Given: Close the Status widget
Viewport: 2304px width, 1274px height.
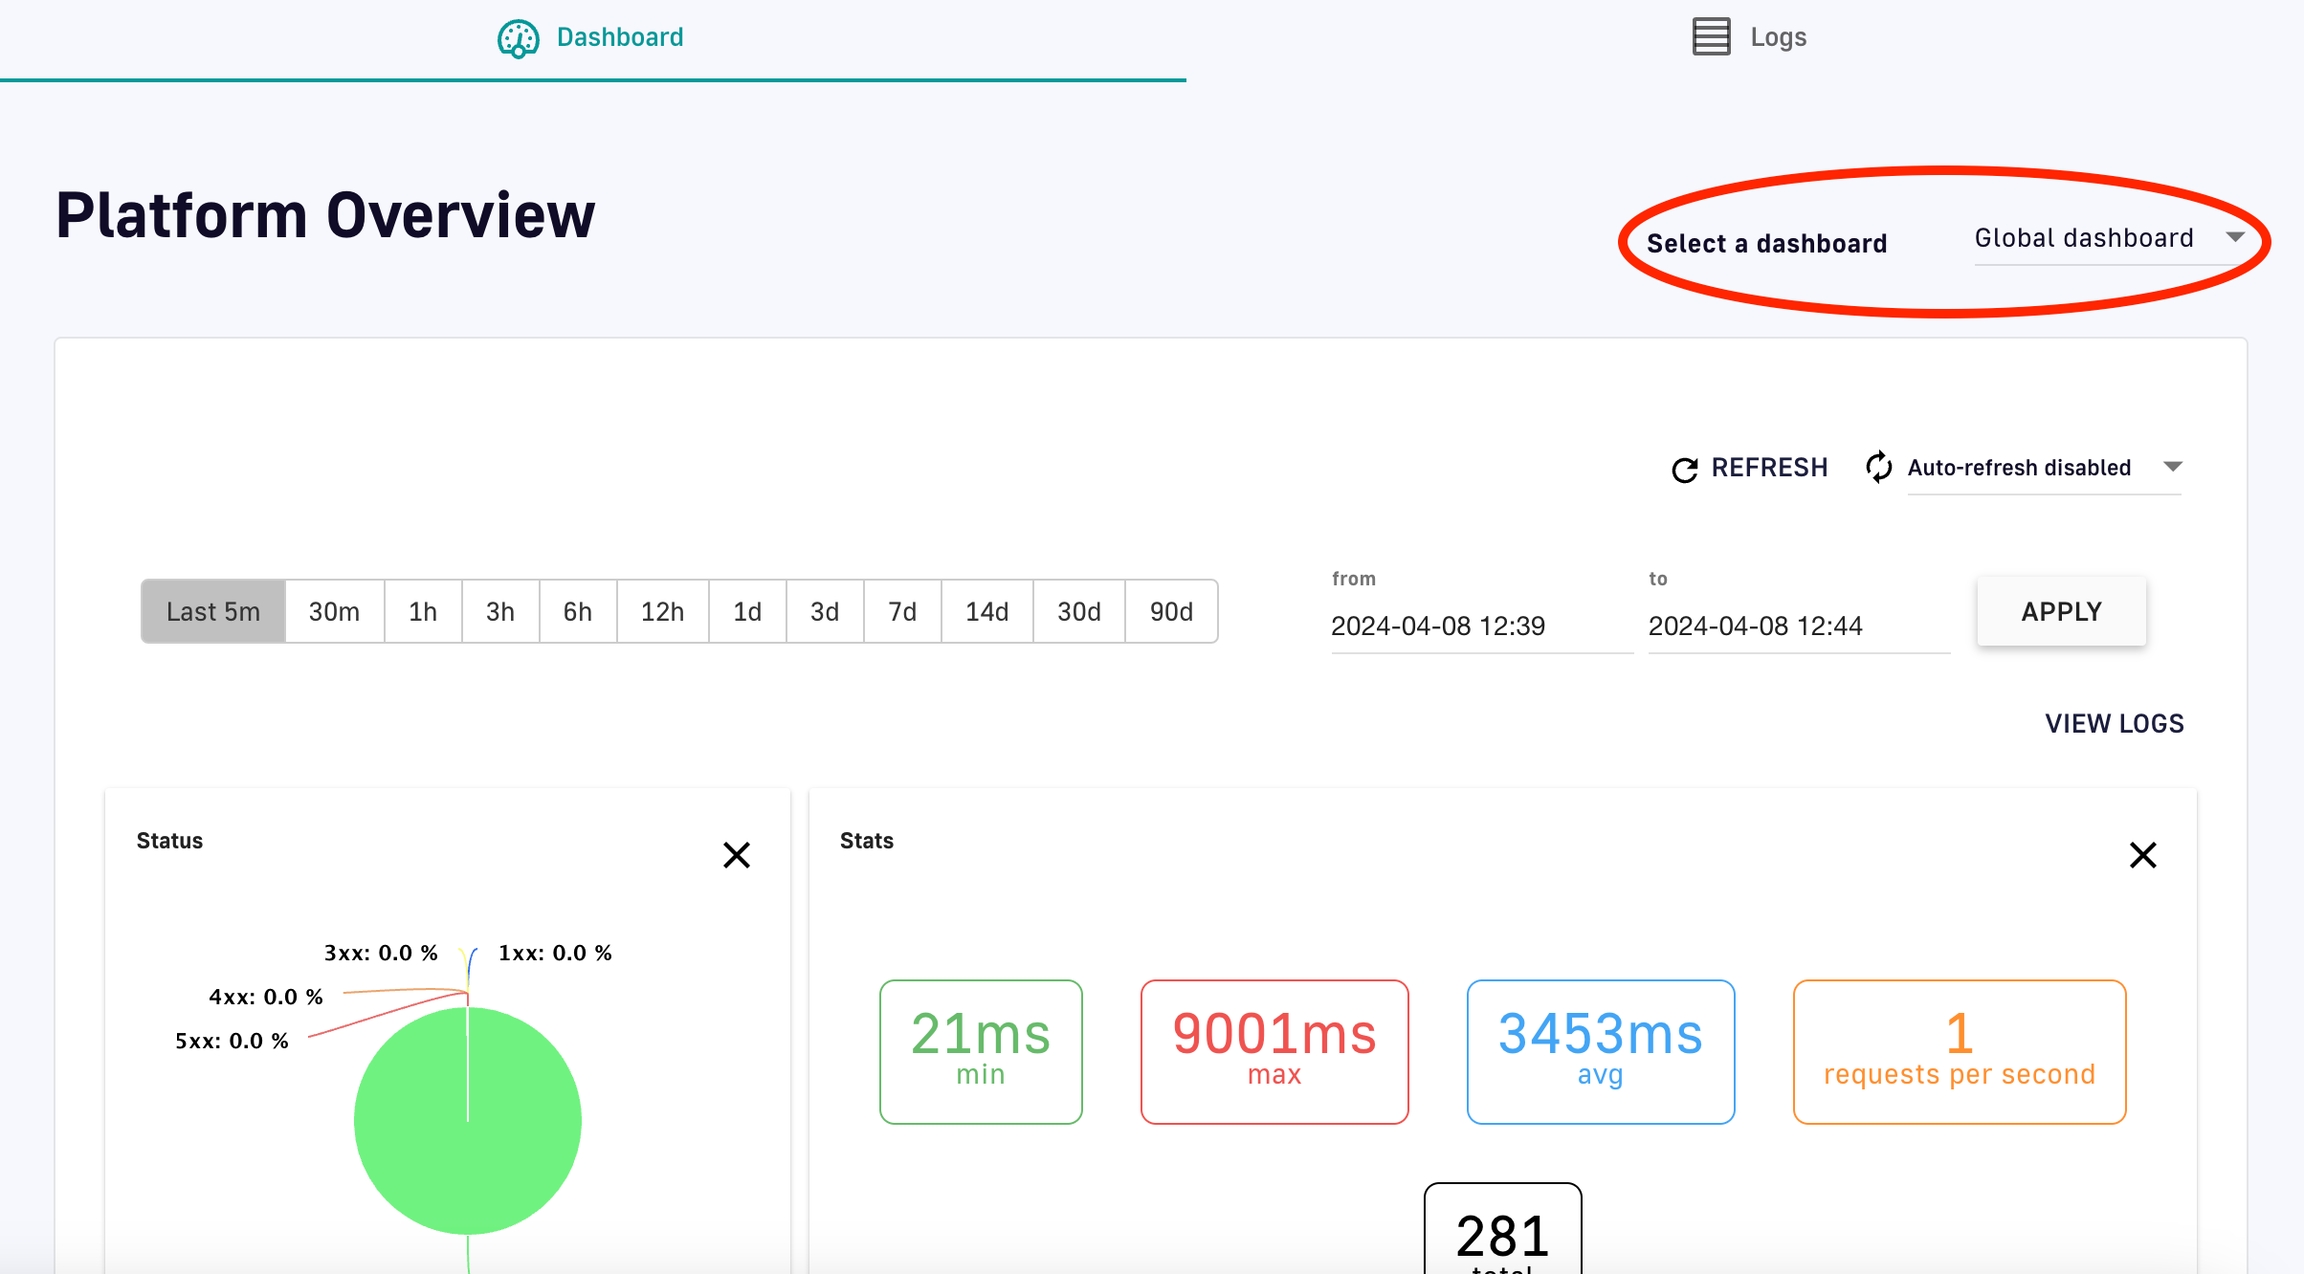Looking at the screenshot, I should point(736,855).
